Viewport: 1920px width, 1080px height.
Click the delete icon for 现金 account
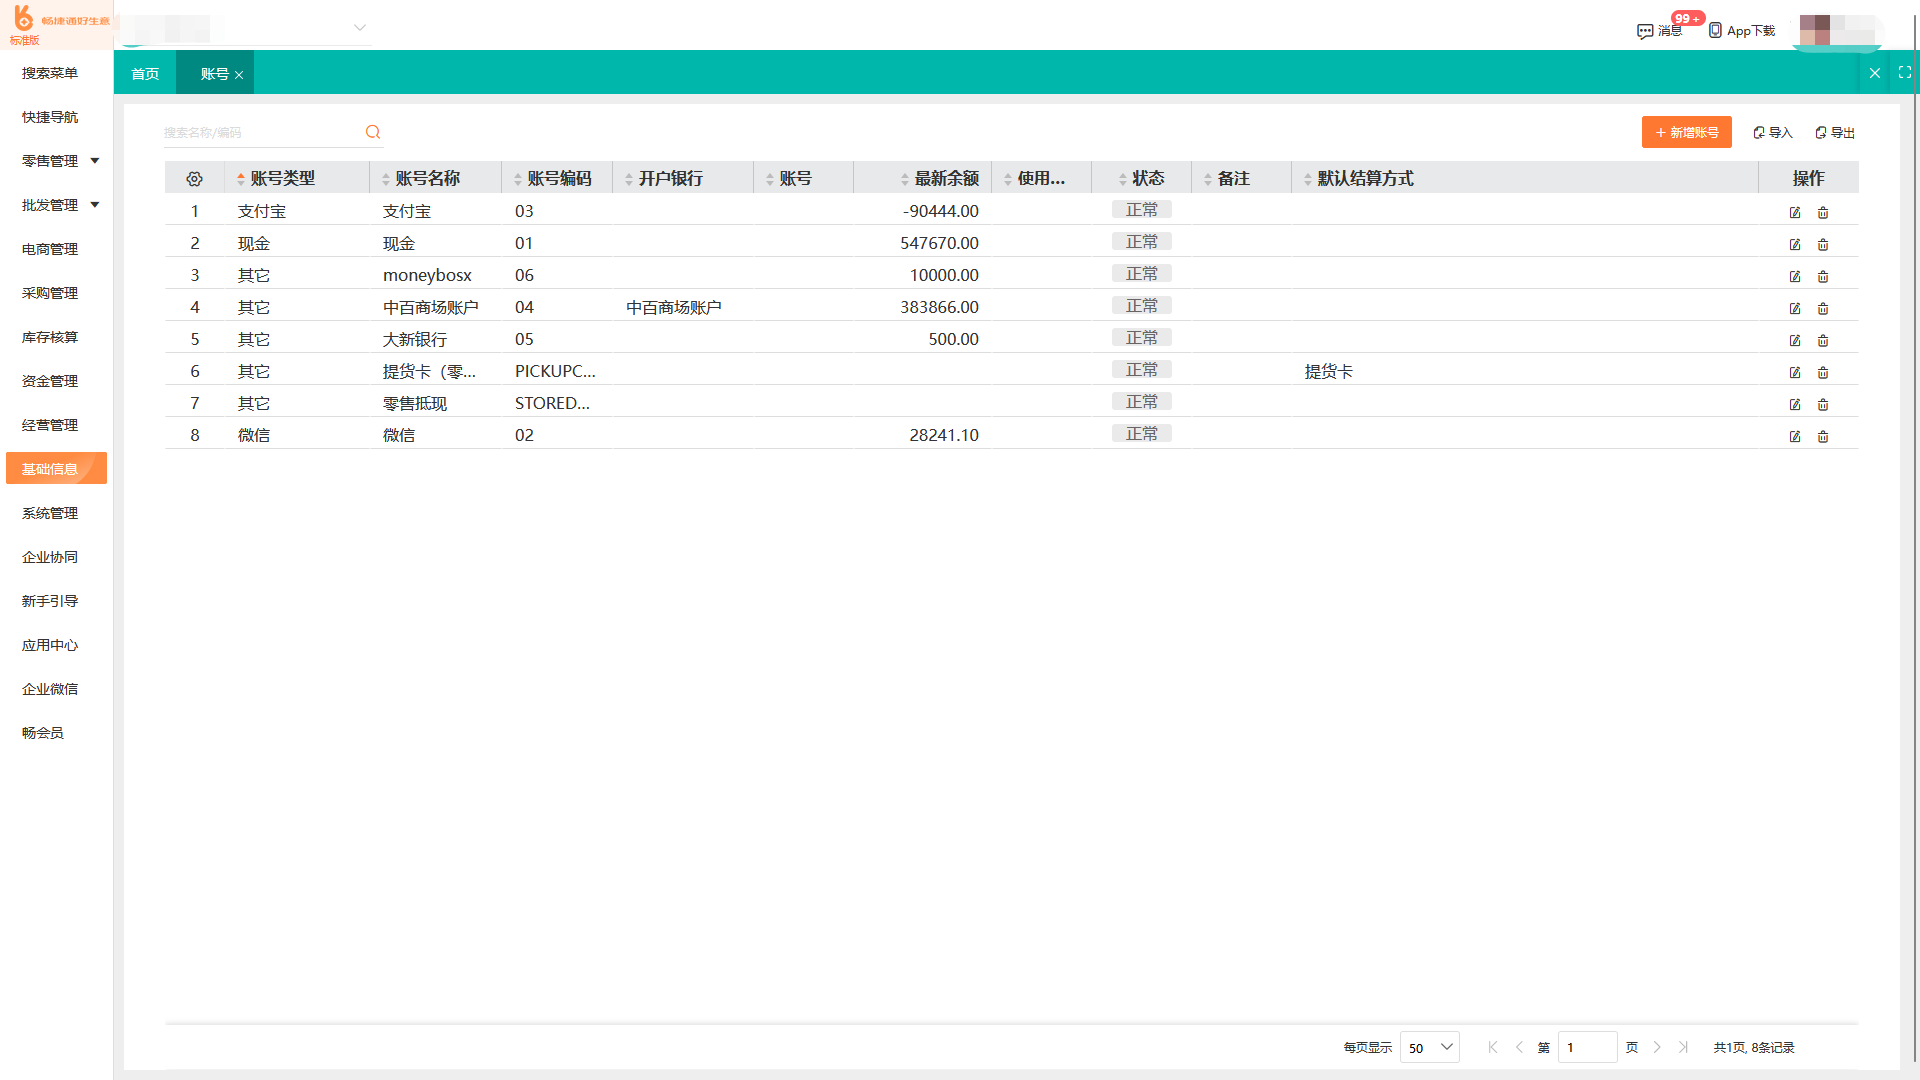pos(1822,243)
